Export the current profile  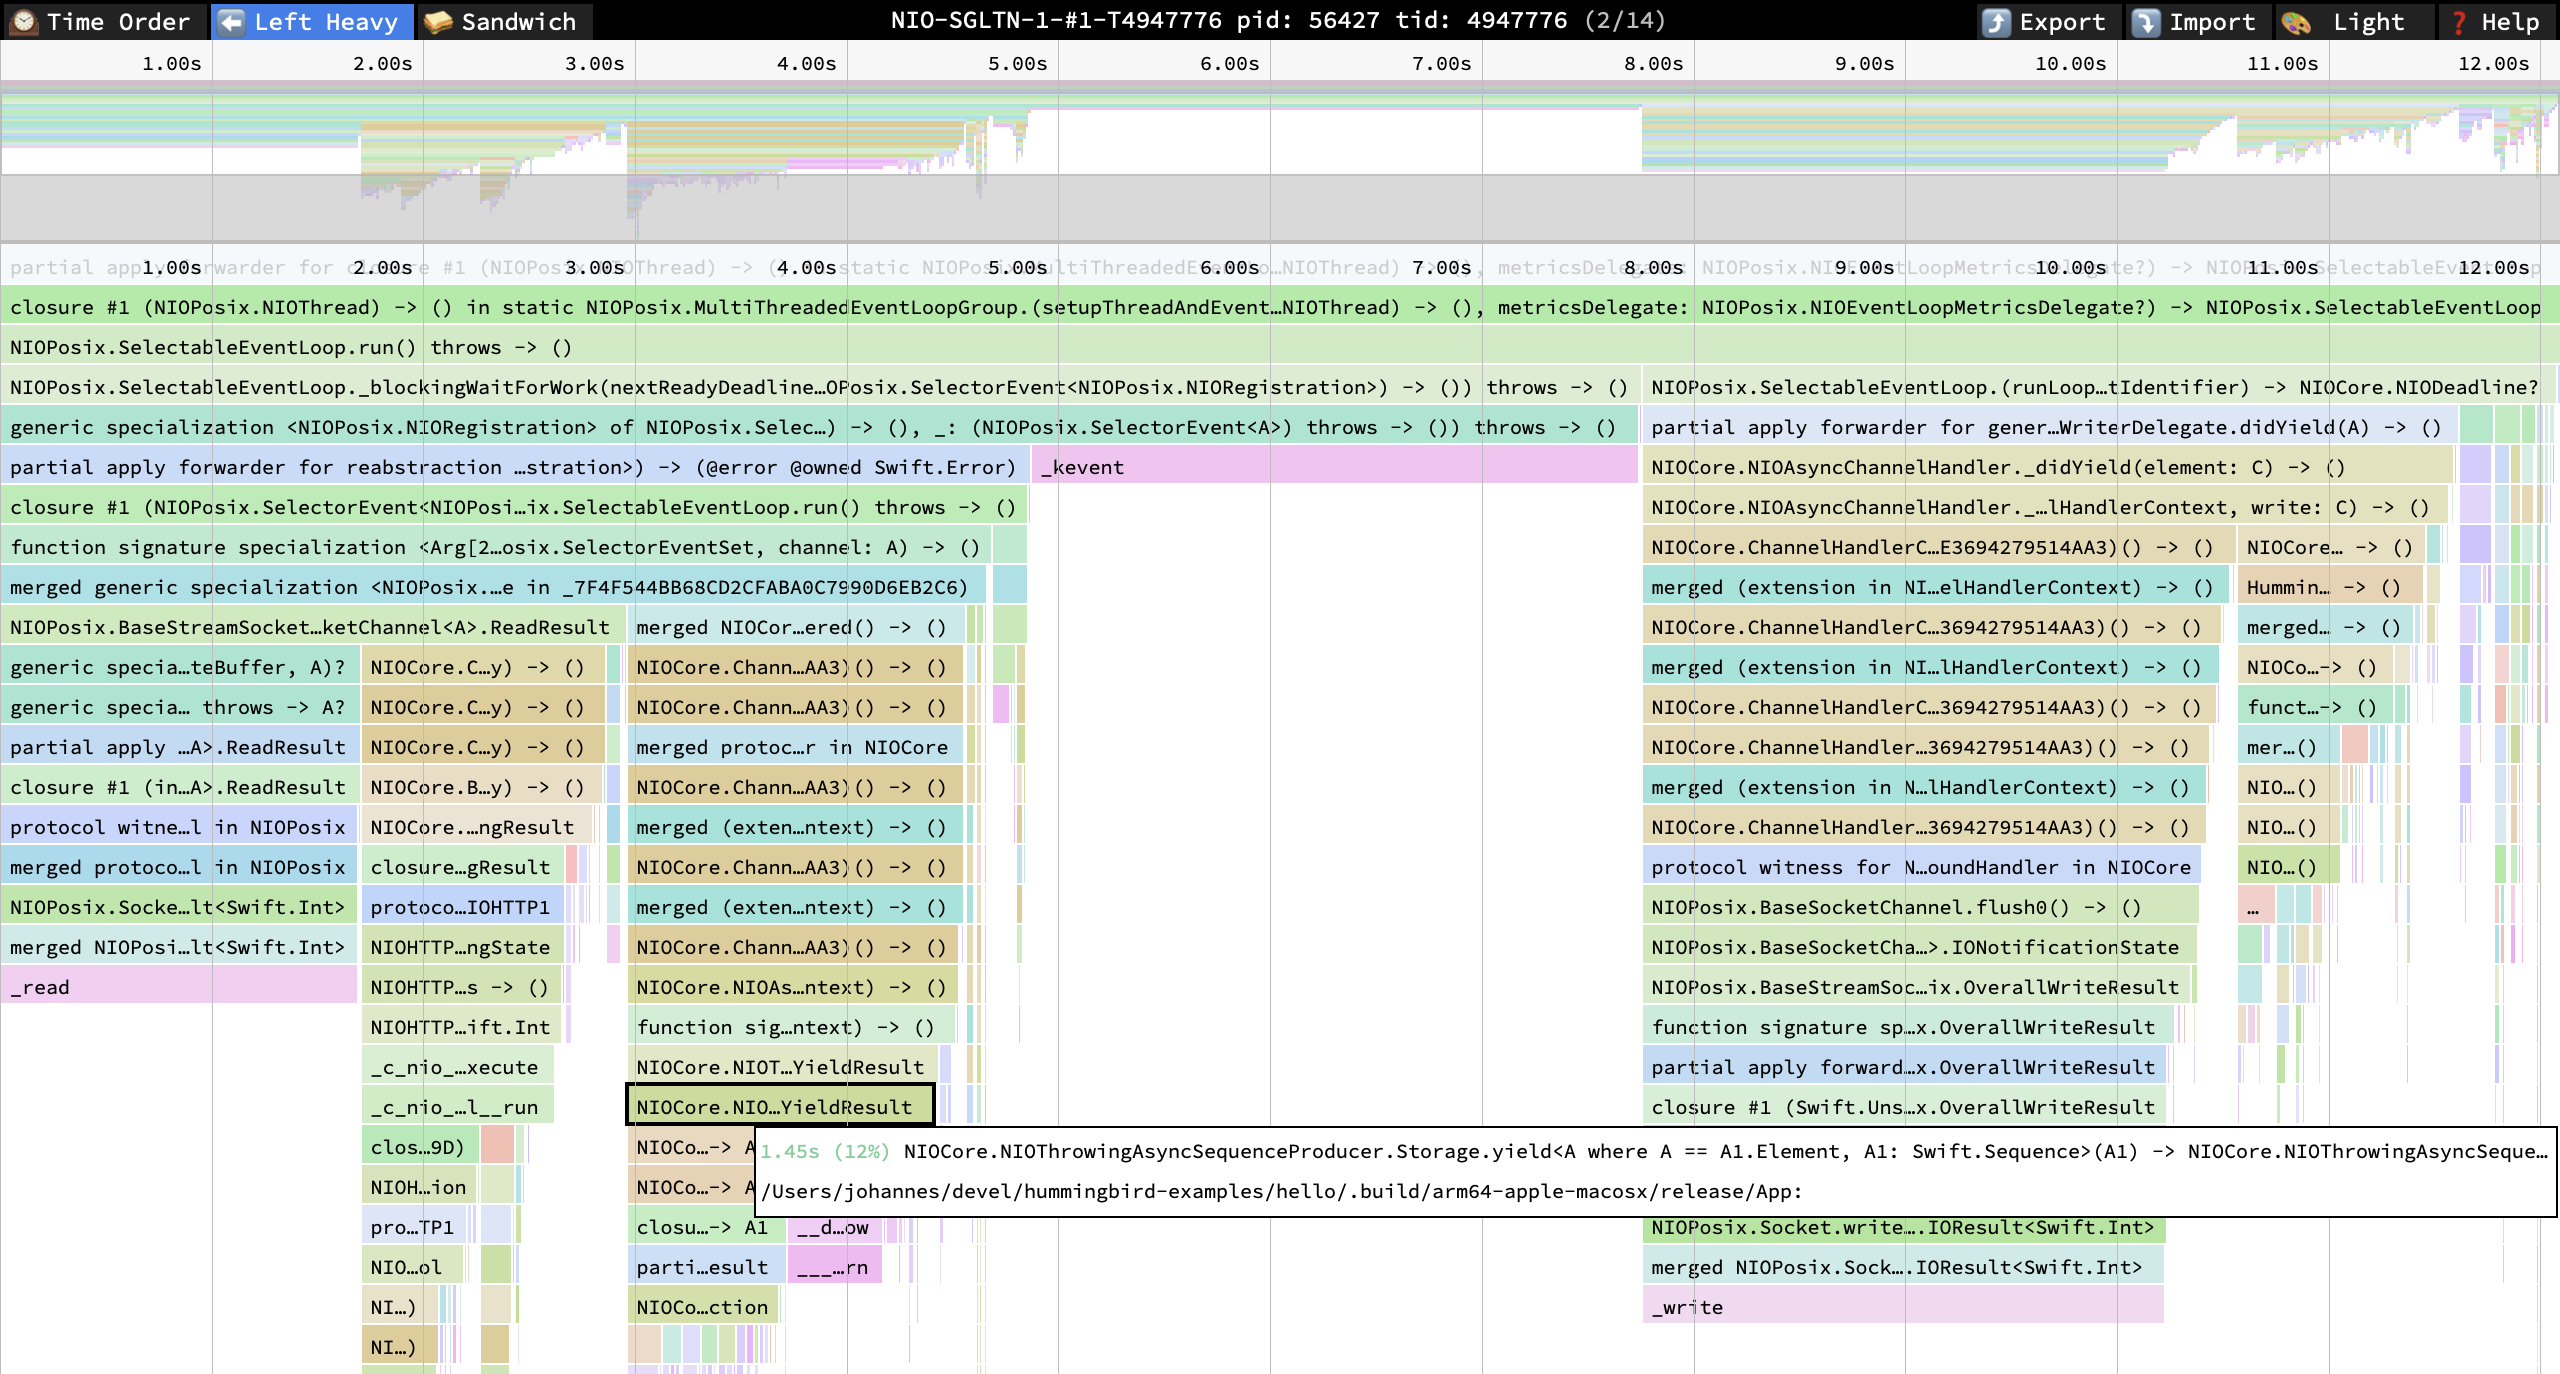point(2047,21)
